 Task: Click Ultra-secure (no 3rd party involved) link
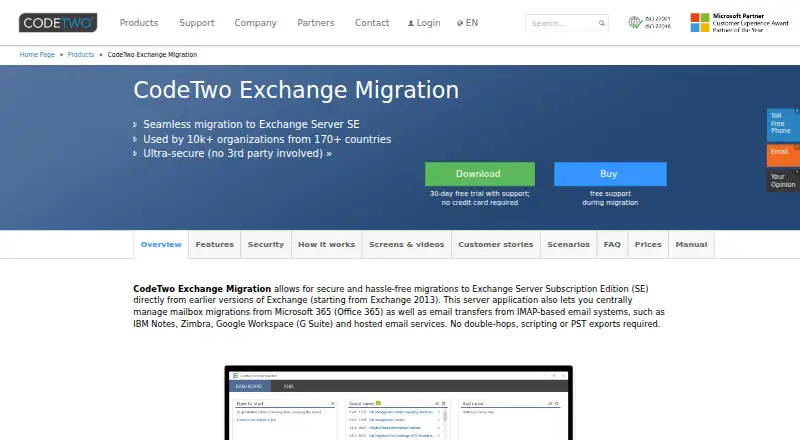pyautogui.click(x=237, y=154)
